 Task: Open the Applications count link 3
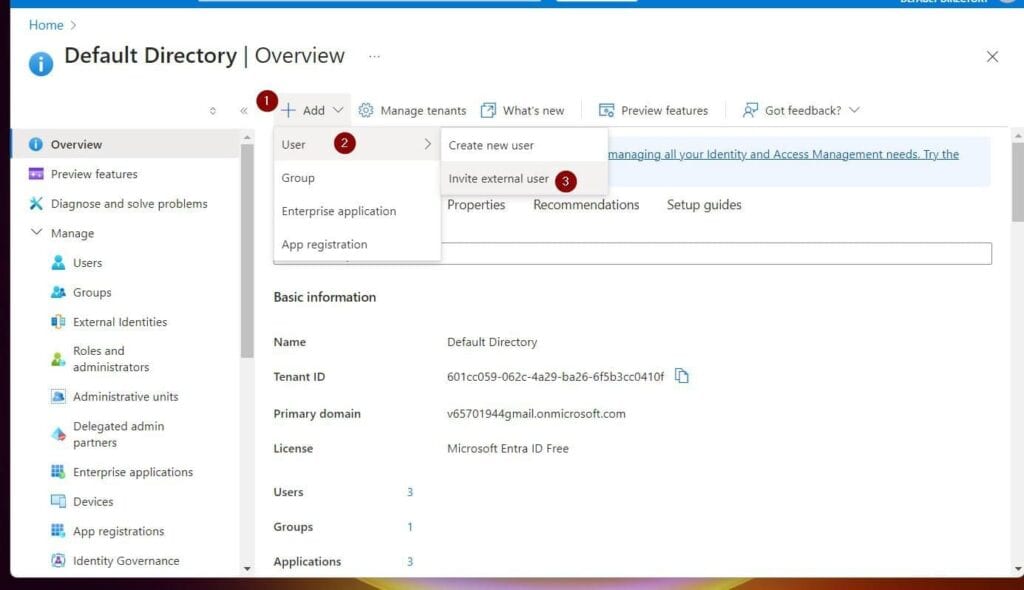click(410, 561)
